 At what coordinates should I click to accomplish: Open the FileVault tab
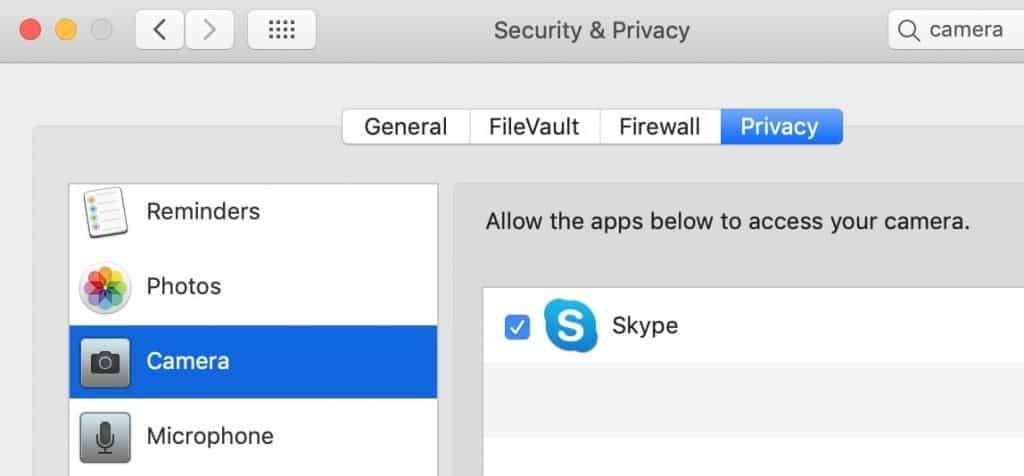pyautogui.click(x=534, y=127)
